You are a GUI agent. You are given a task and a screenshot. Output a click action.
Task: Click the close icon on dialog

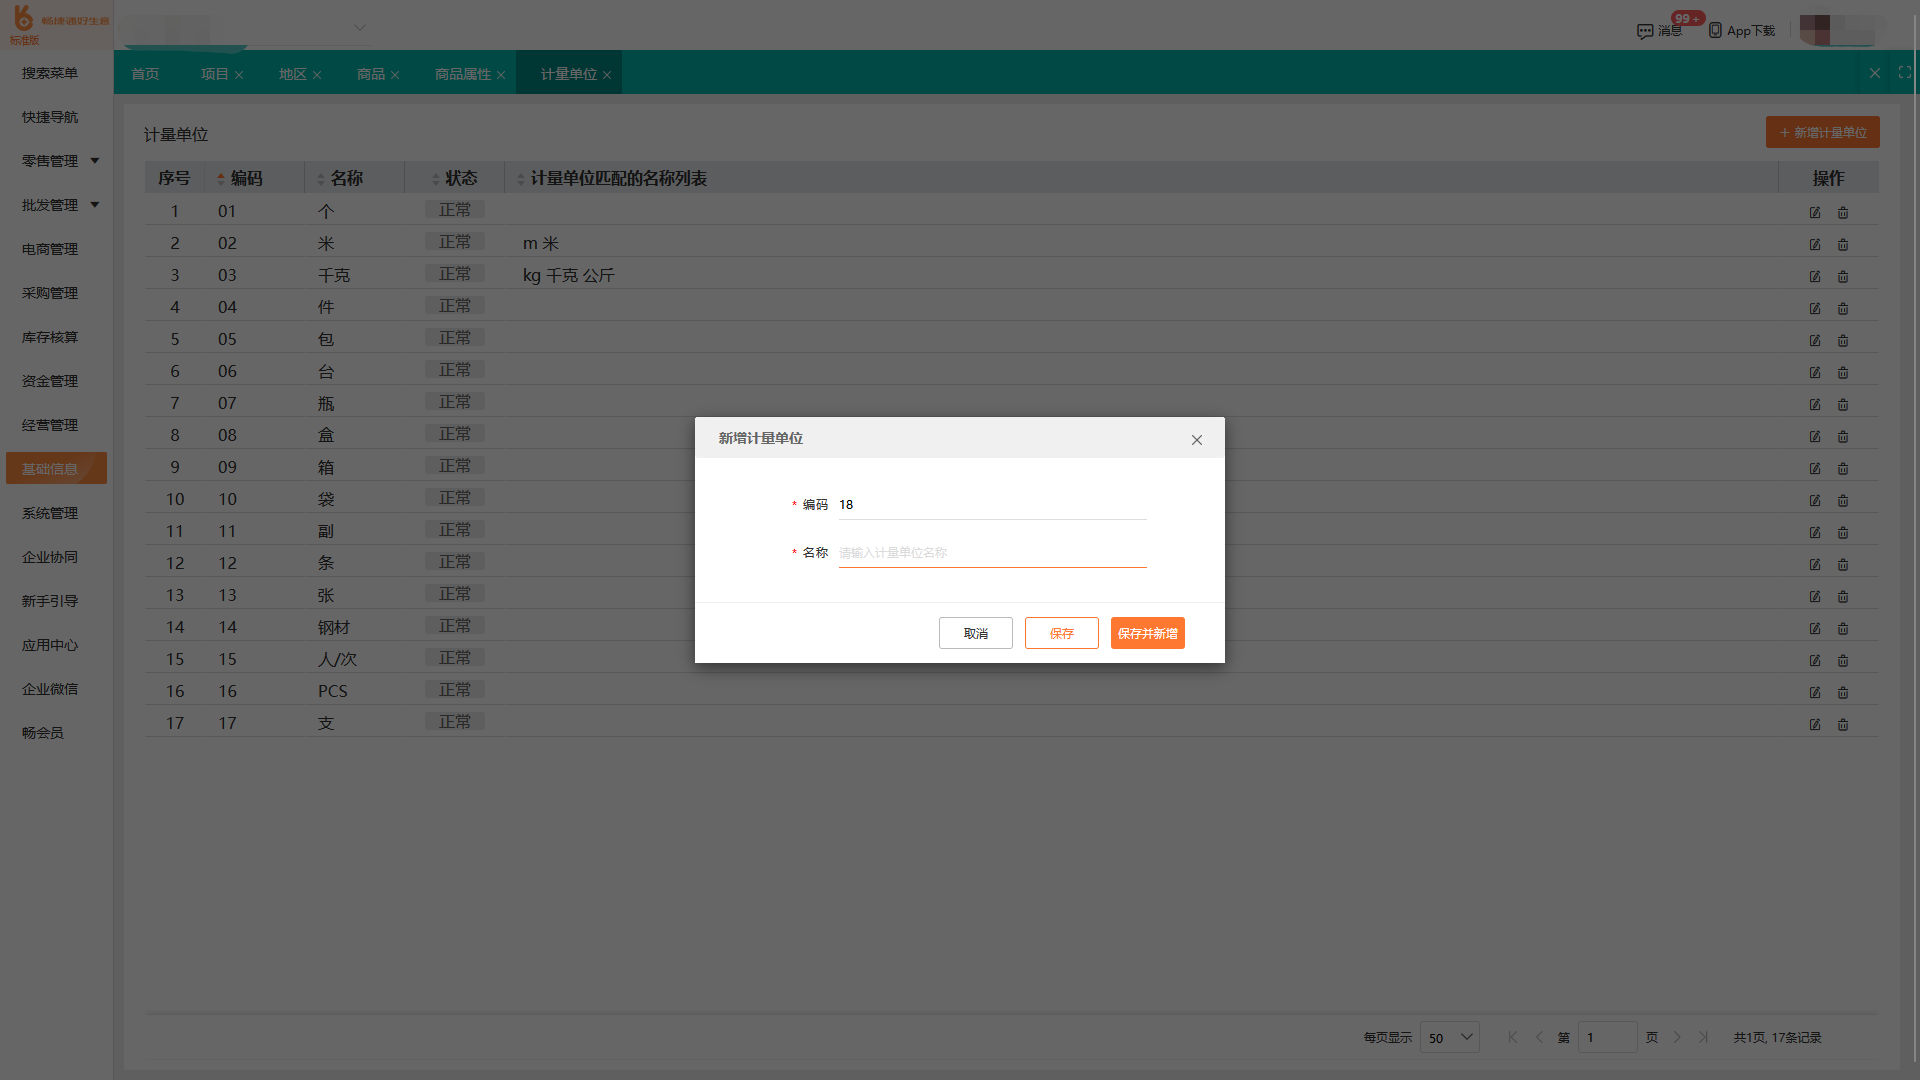pos(1197,440)
